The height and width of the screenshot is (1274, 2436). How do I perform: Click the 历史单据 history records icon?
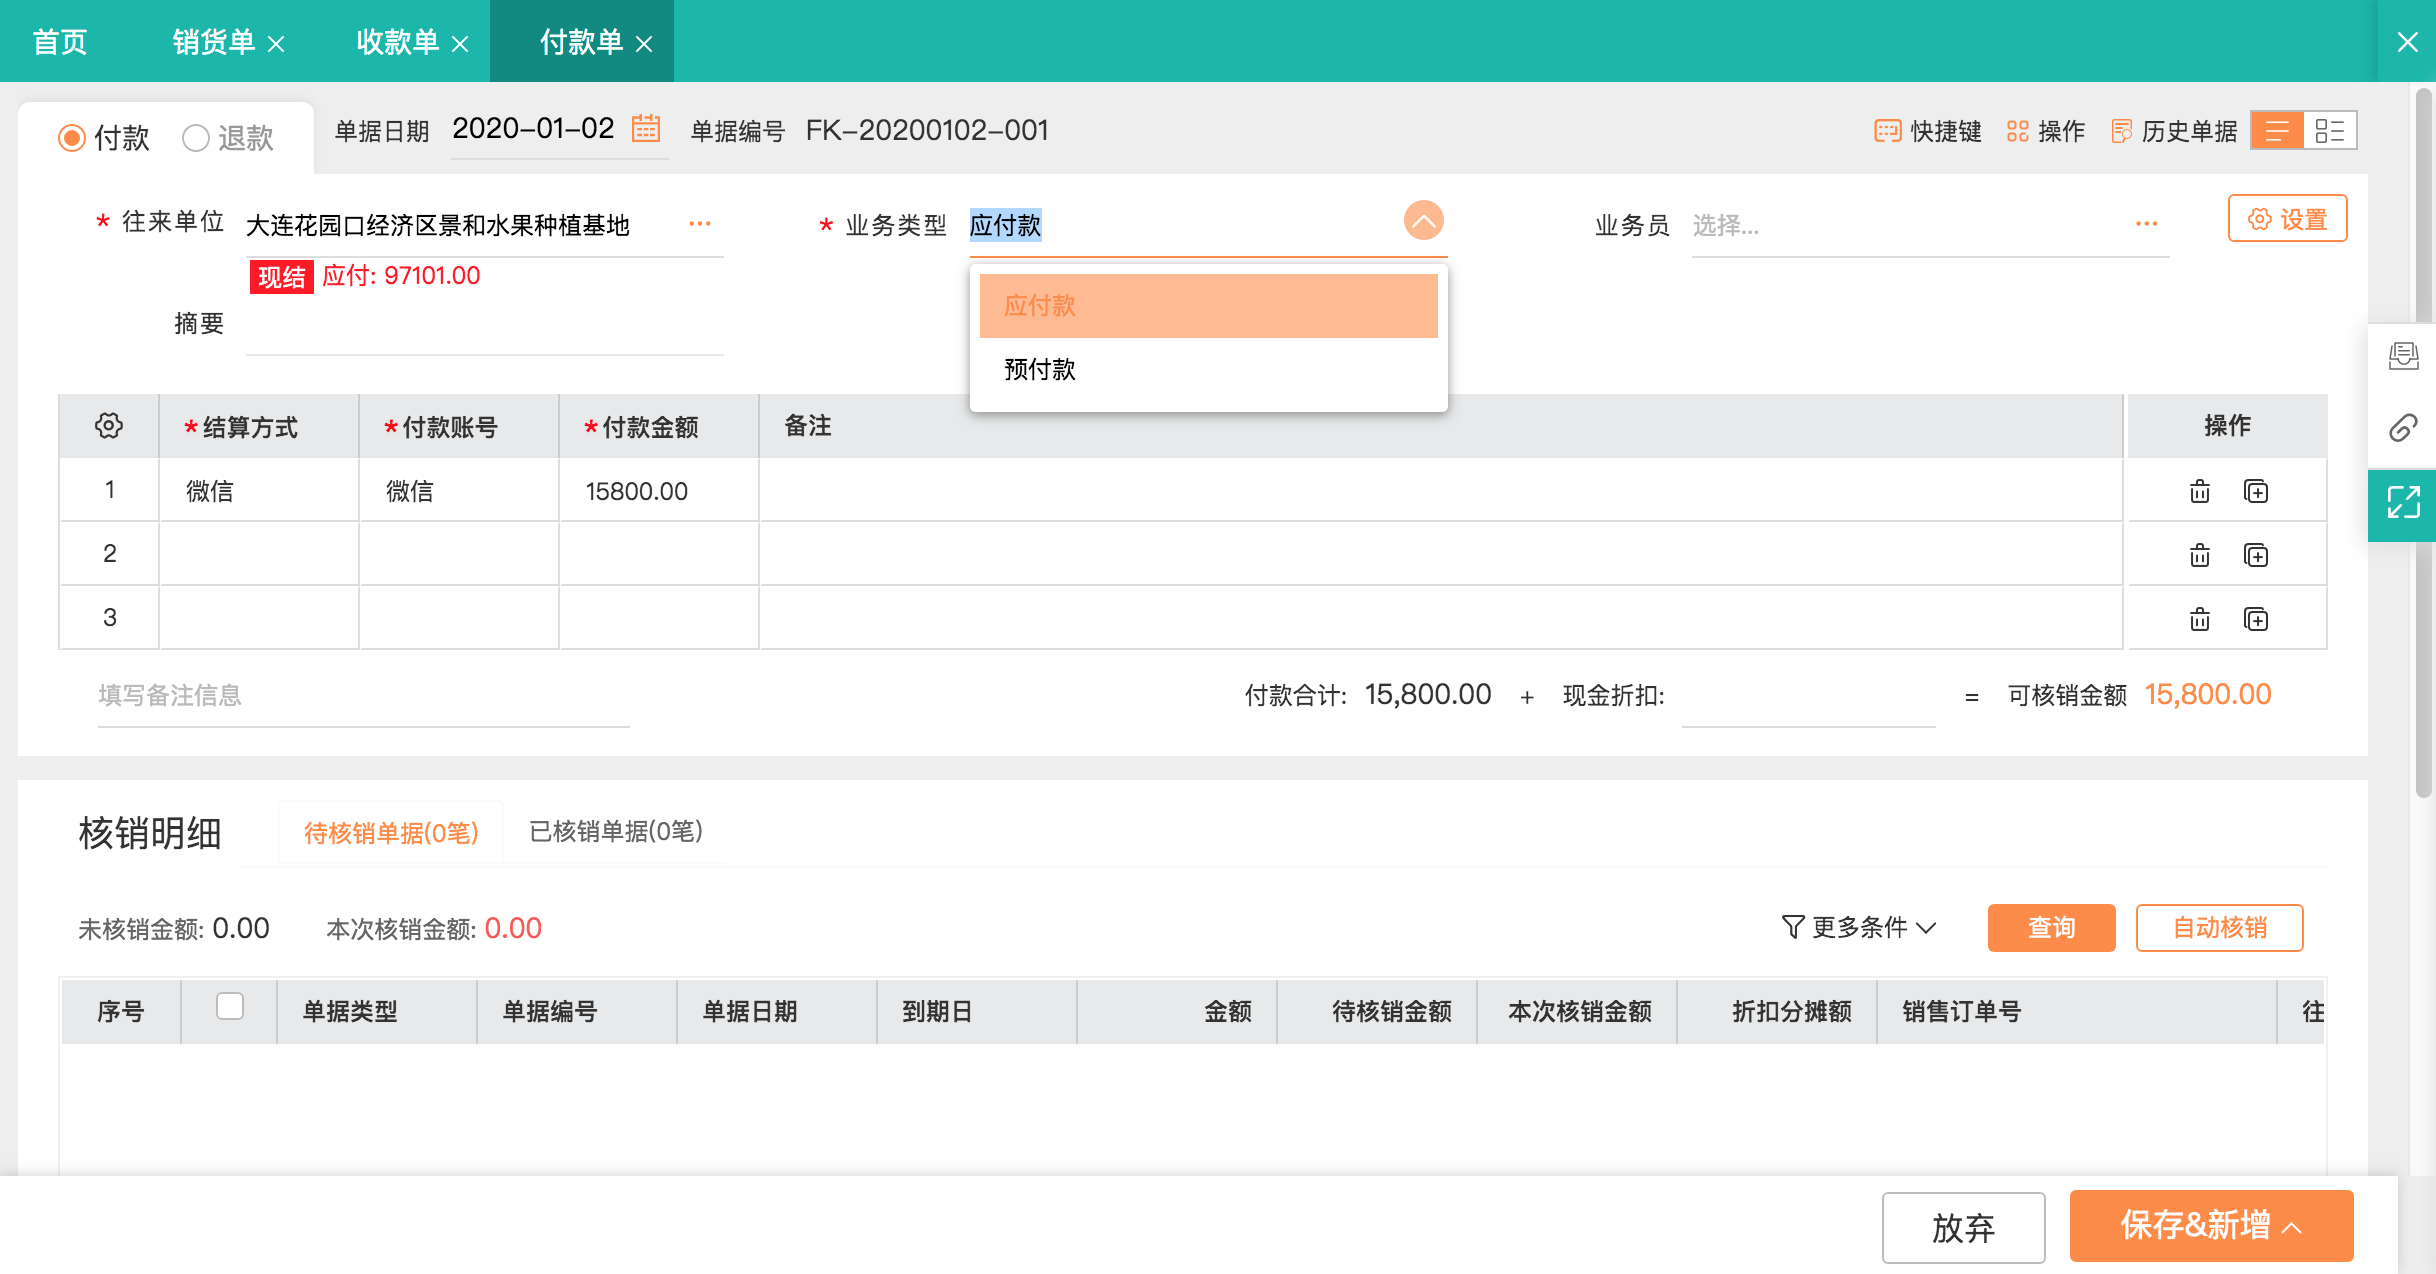pos(2123,134)
